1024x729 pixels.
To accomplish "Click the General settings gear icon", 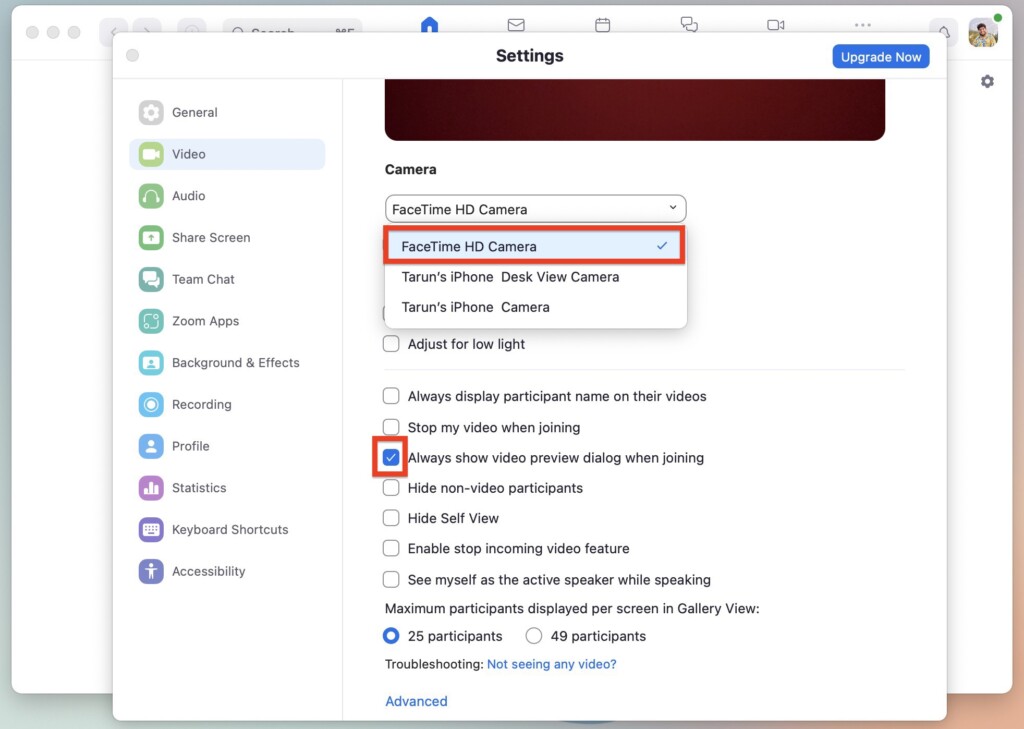I will pyautogui.click(x=151, y=113).
